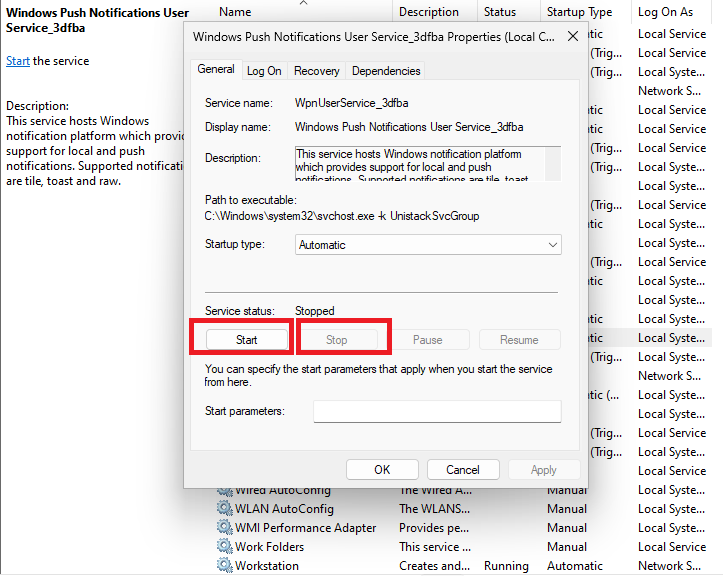Viewport: 723px width, 576px height.
Task: Click 'The WLANS...' description cell
Action: (434, 509)
